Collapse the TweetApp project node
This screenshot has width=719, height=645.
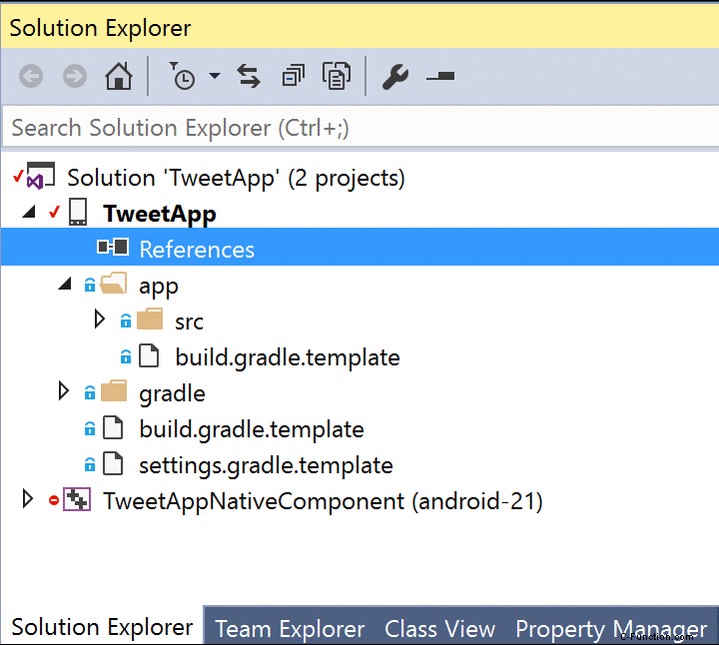pyautogui.click(x=28, y=213)
